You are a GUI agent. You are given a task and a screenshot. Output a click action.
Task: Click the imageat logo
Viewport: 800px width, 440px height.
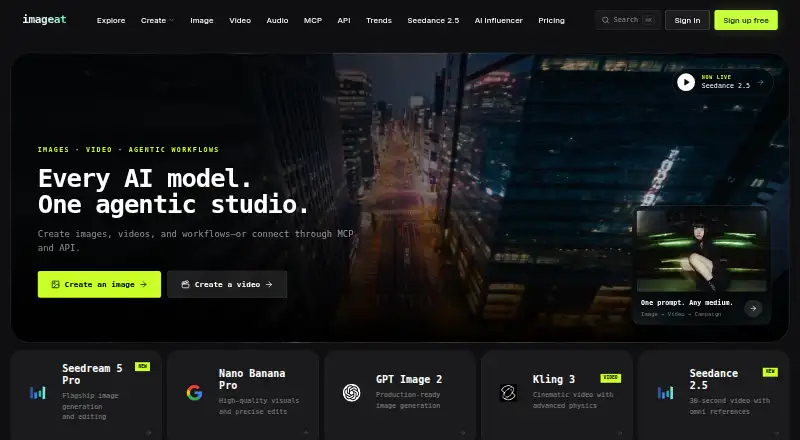pos(44,19)
